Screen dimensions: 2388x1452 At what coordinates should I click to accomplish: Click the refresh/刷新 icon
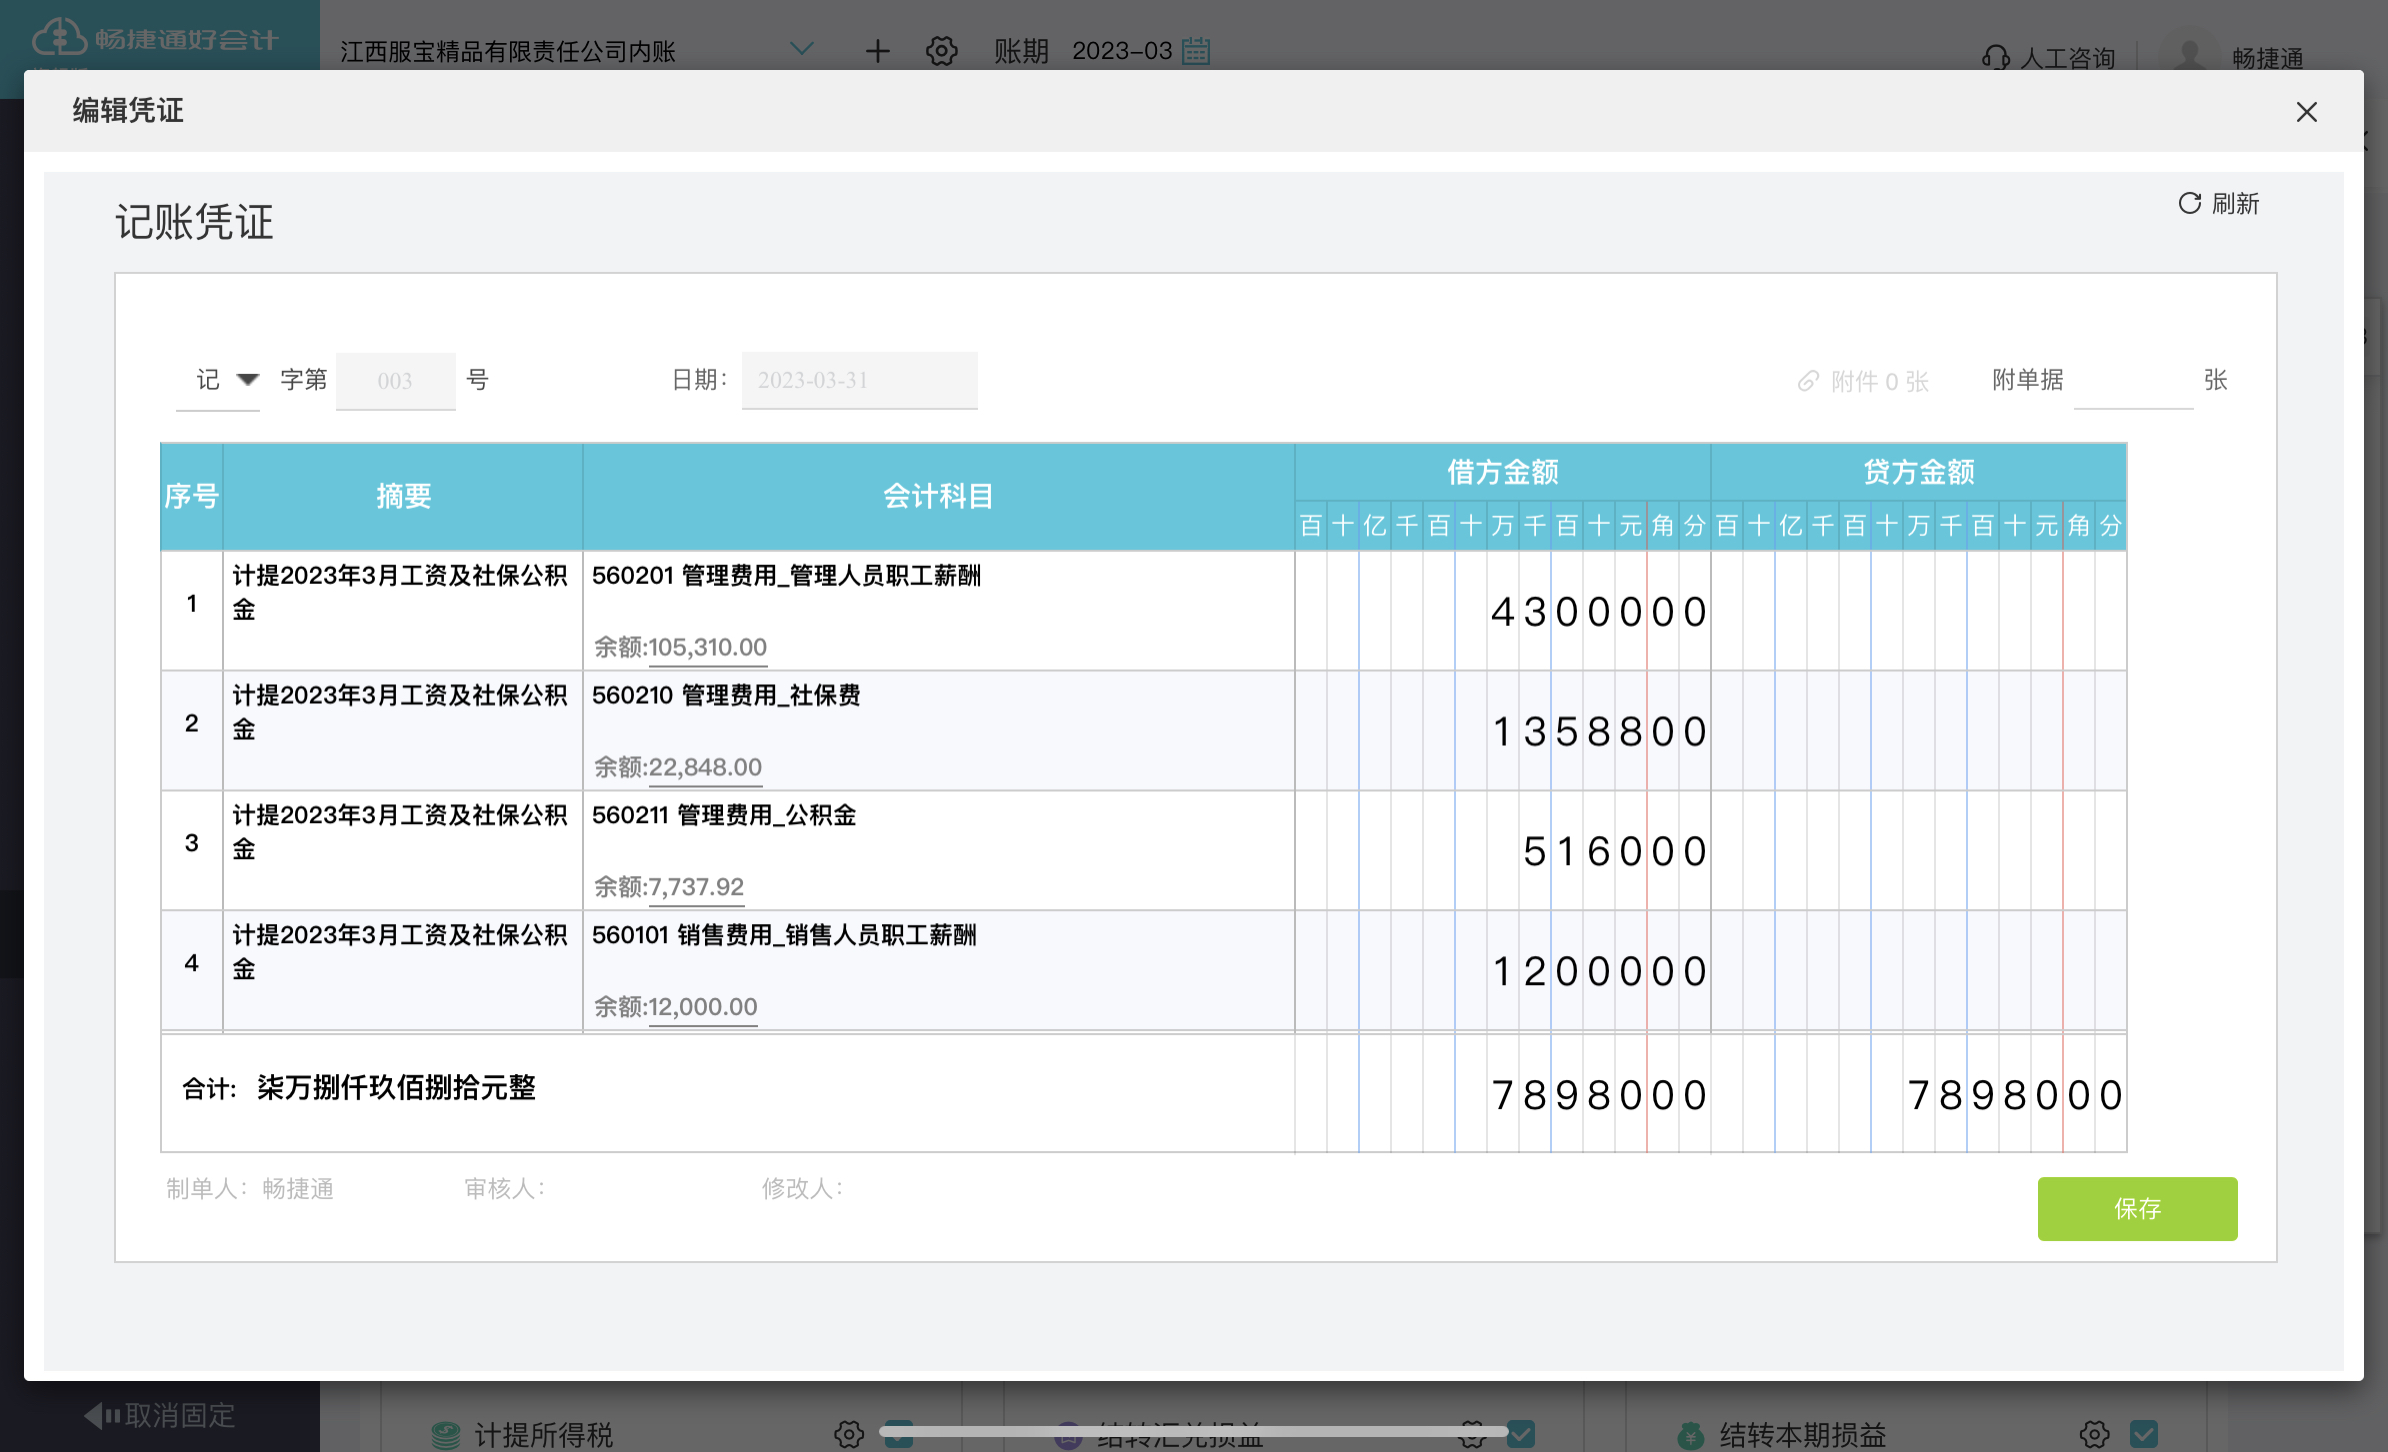(2188, 205)
